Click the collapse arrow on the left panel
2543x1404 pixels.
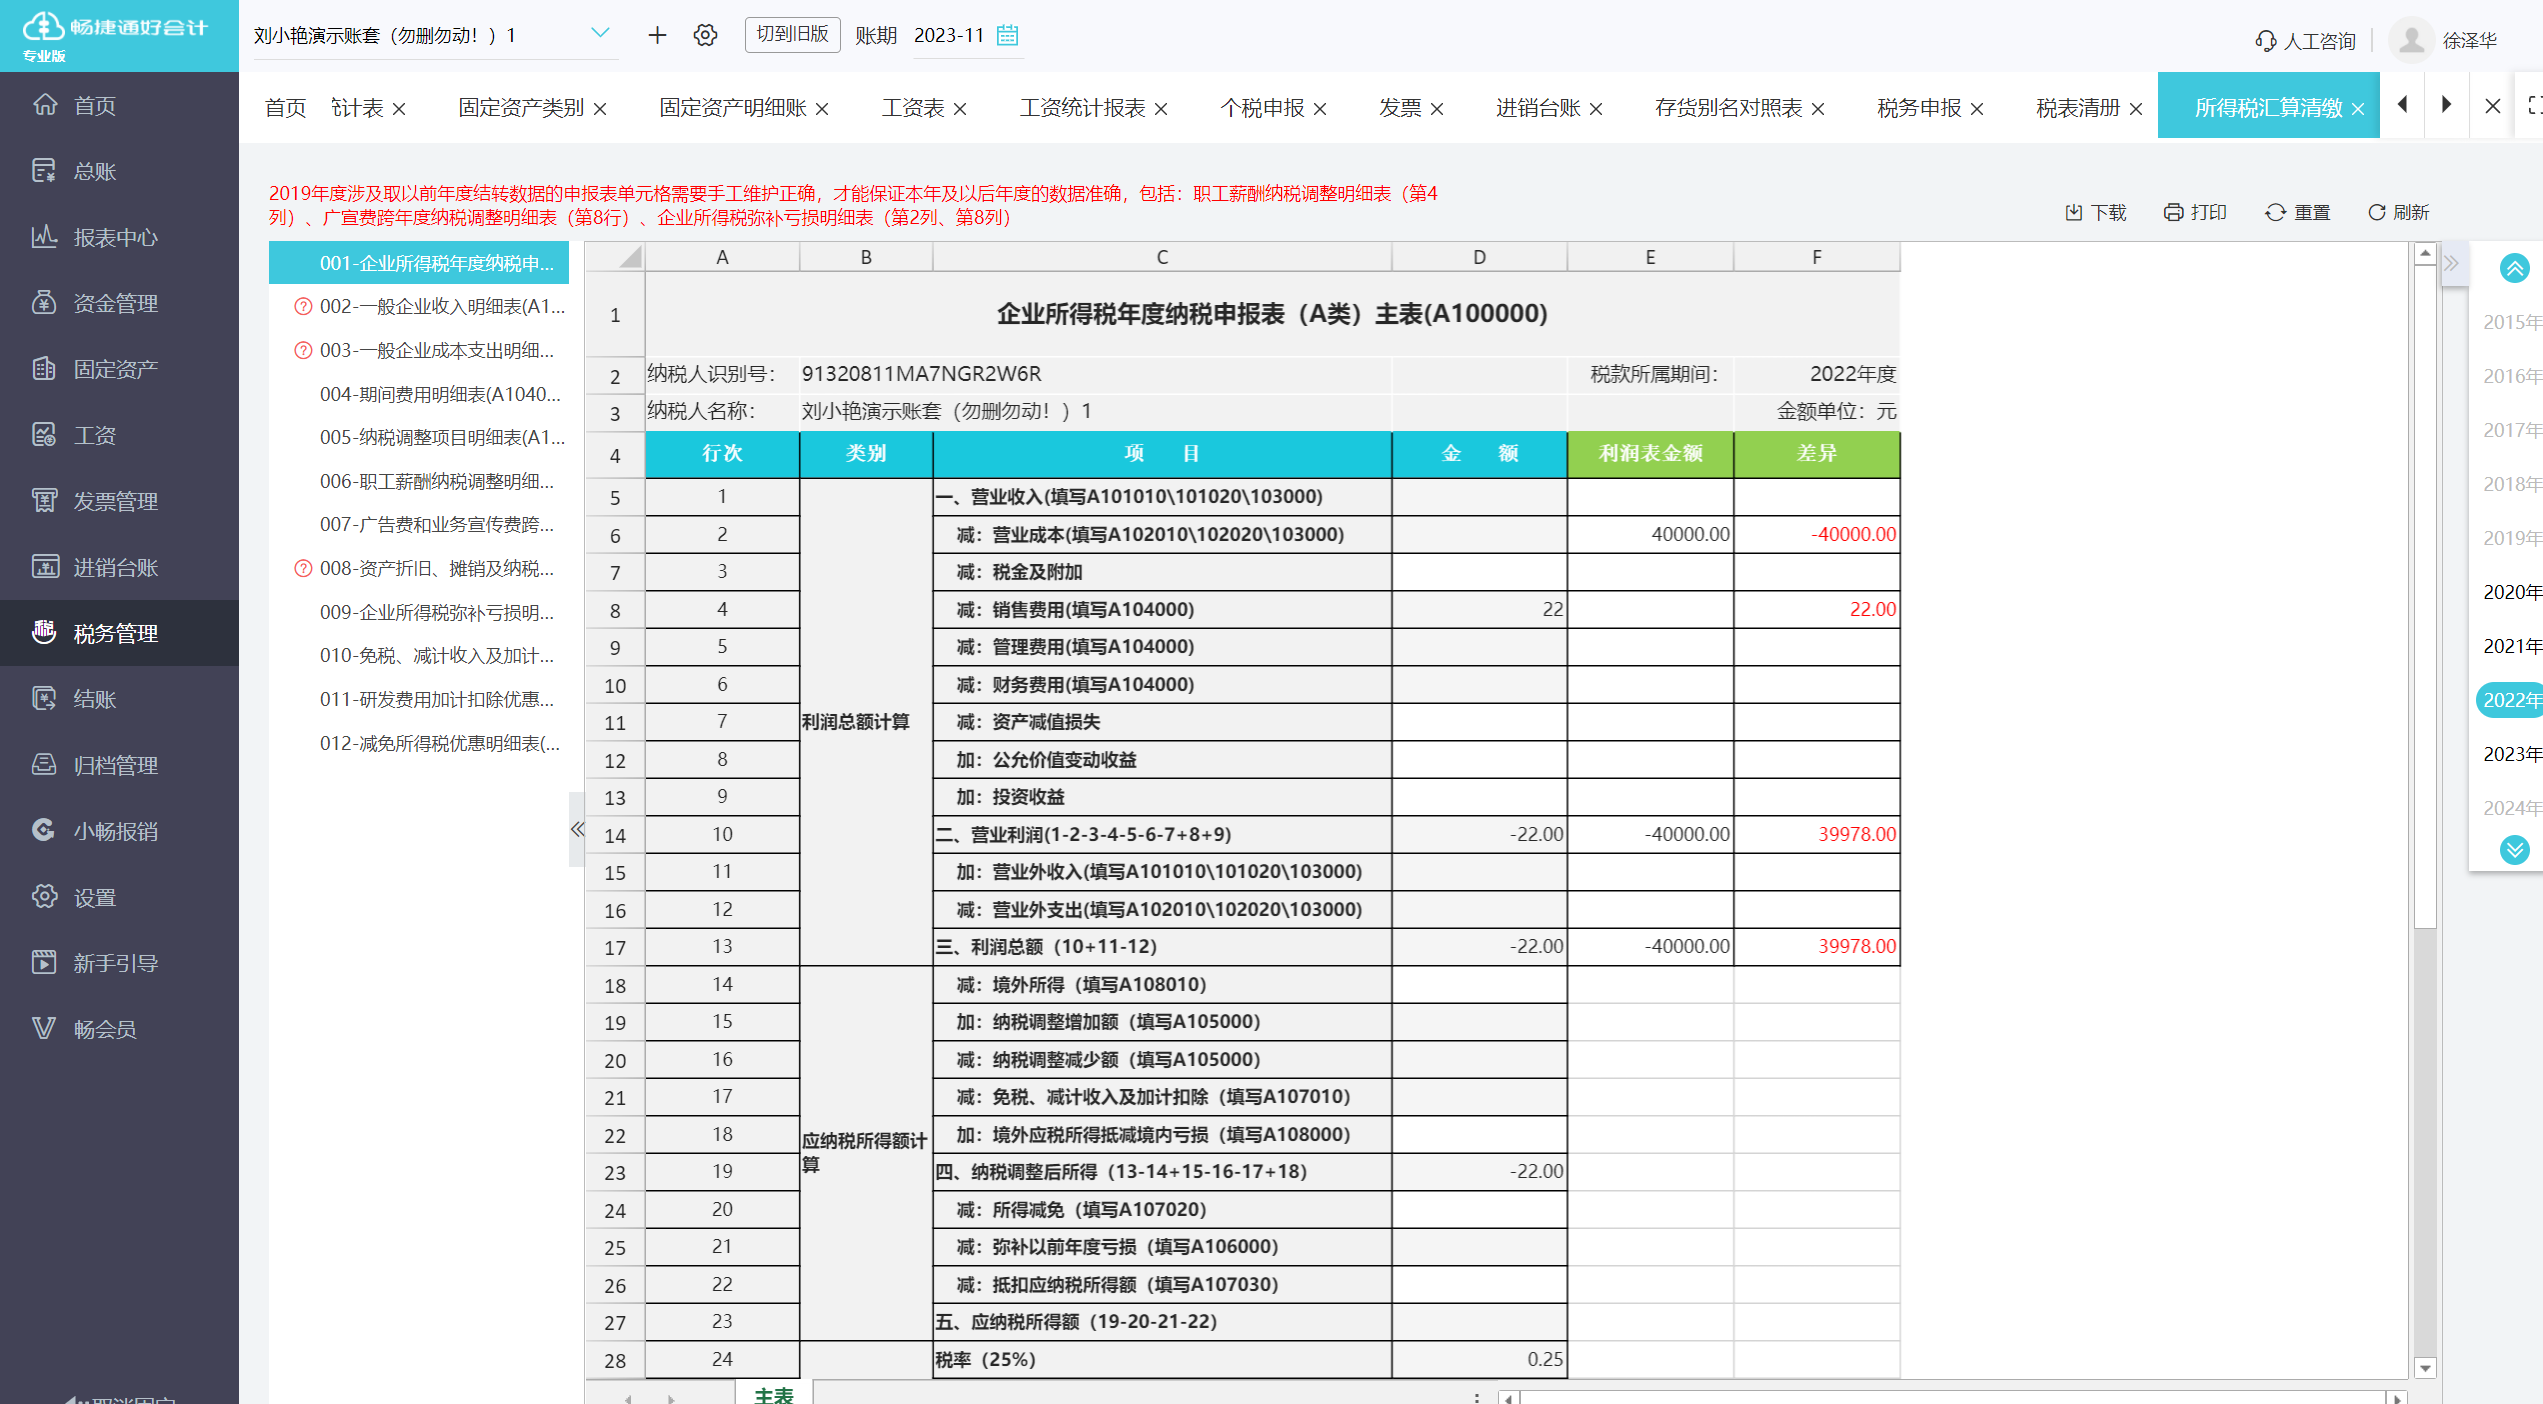tap(579, 828)
